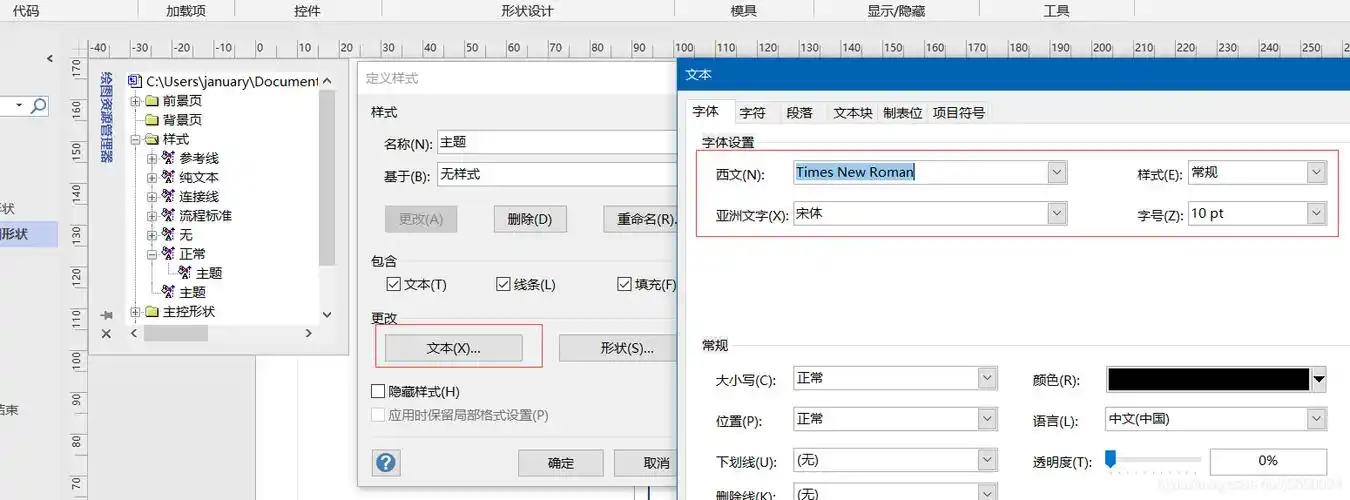1350x500 pixels.
Task: Switch to the 项目符号 tab
Action: point(958,113)
